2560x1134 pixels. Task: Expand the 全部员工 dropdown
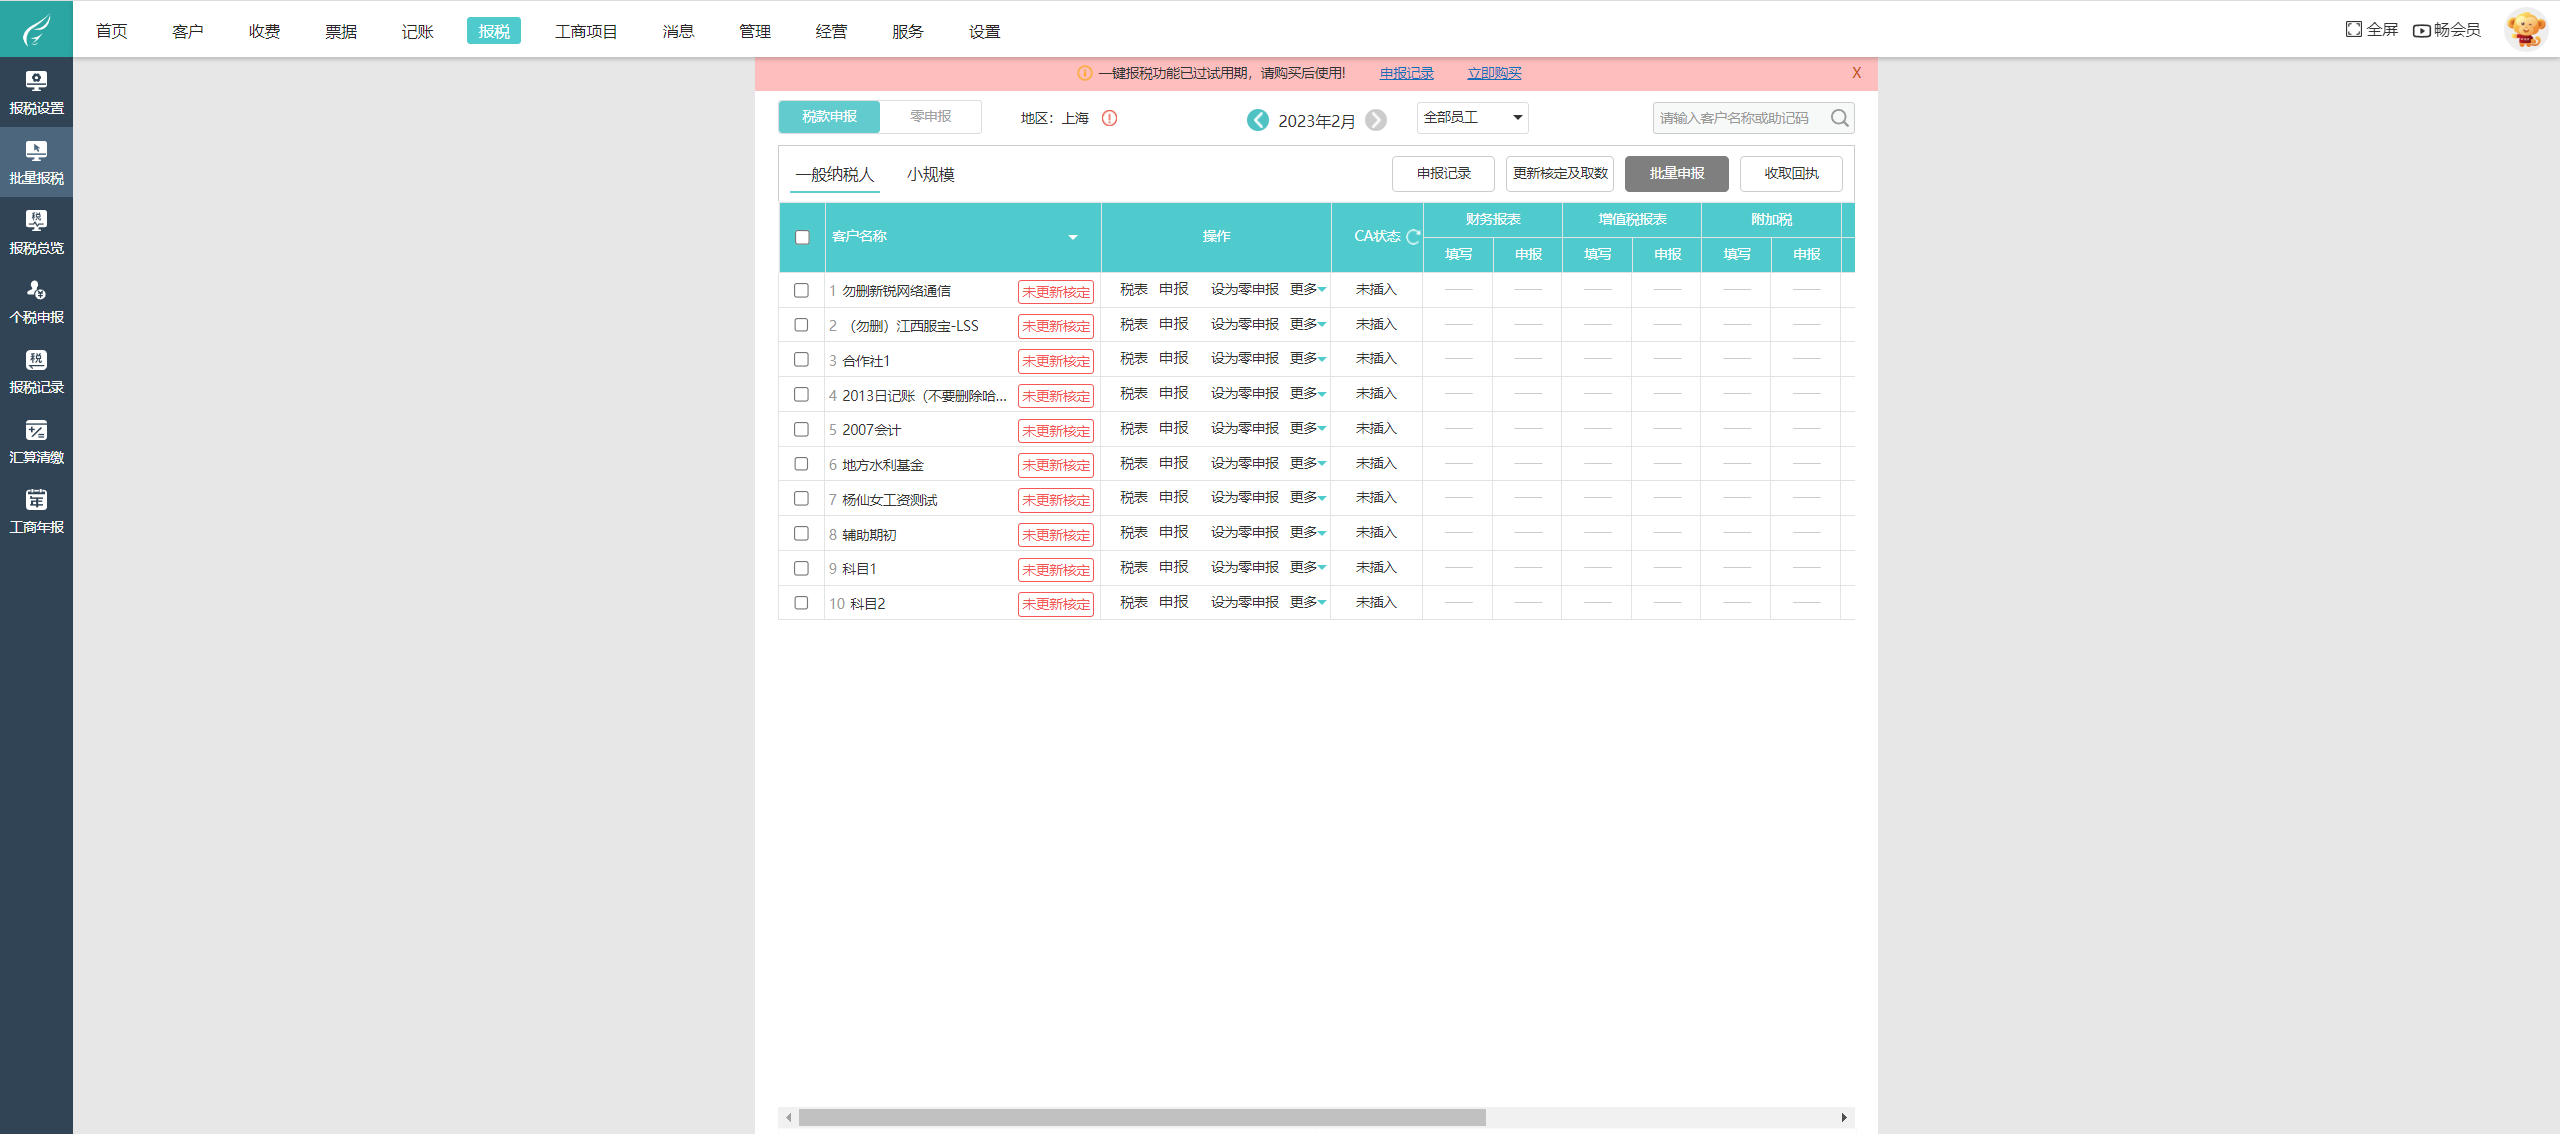click(x=1515, y=117)
